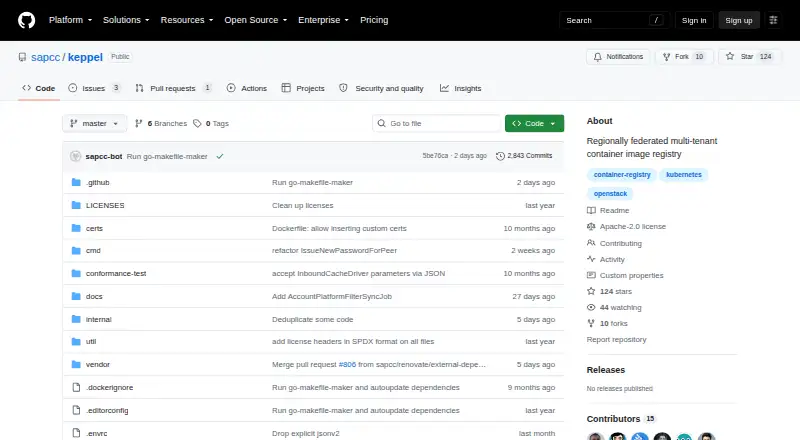Click the kubernetes topic tag
This screenshot has height=440, width=800.
684,175
